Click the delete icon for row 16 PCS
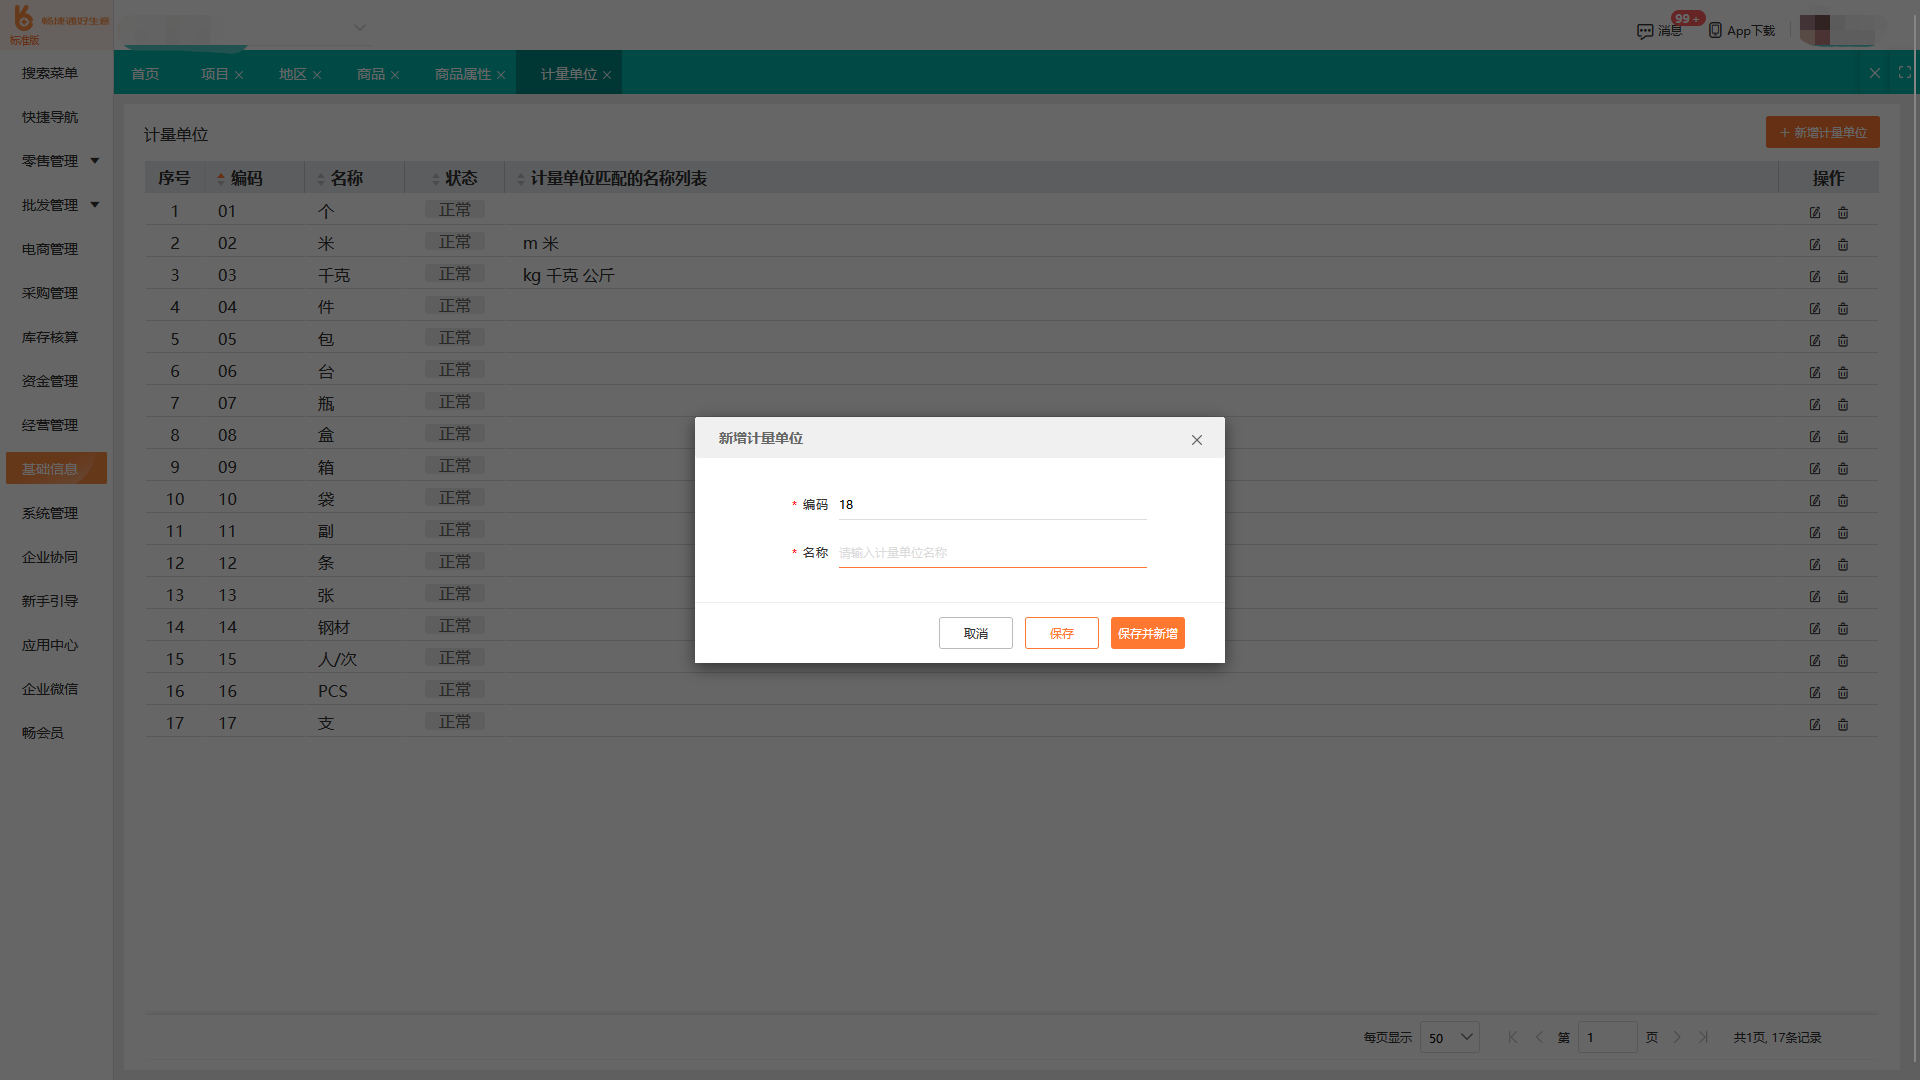 [1844, 691]
